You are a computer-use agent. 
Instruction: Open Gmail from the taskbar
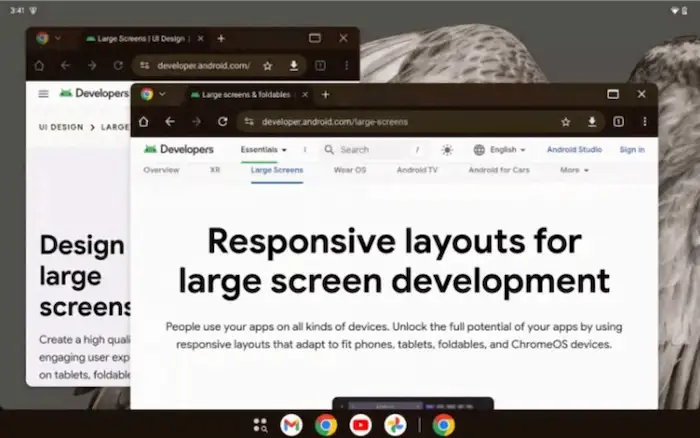pyautogui.click(x=291, y=425)
